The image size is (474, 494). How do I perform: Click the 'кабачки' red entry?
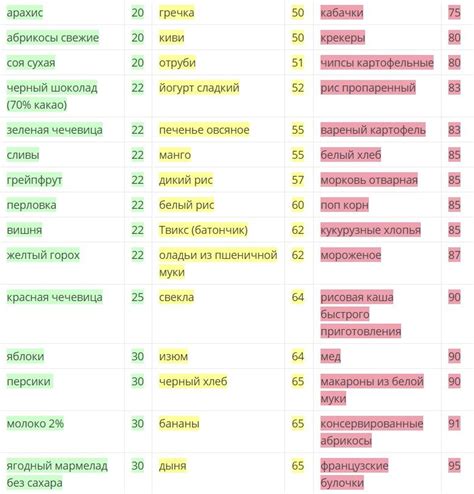point(342,13)
